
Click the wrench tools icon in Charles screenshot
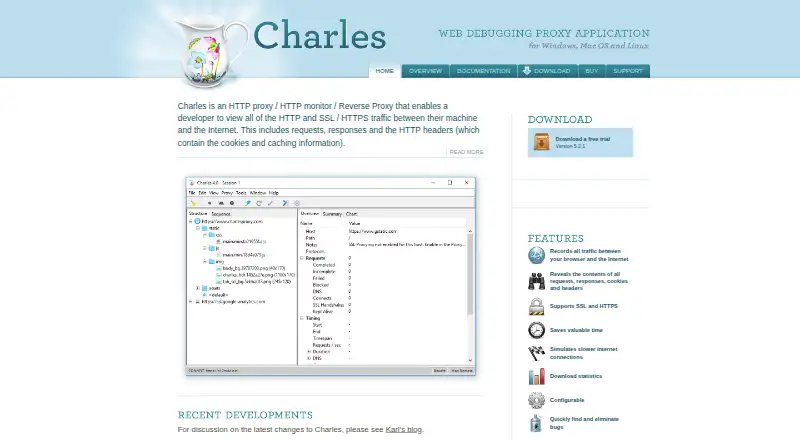[285, 203]
